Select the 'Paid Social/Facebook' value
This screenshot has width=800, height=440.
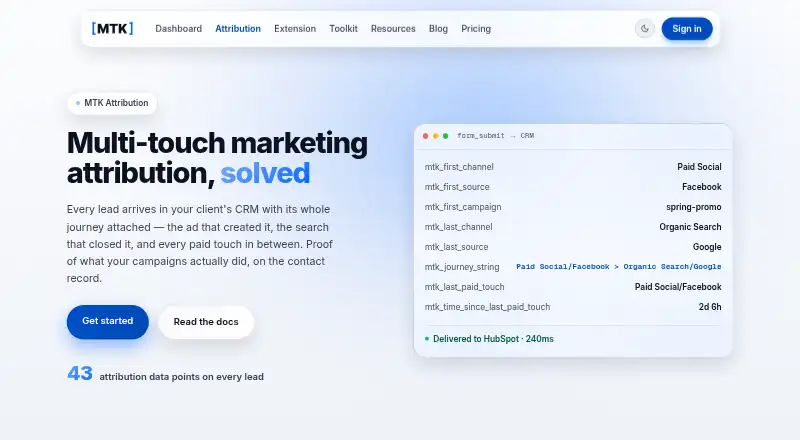click(678, 287)
